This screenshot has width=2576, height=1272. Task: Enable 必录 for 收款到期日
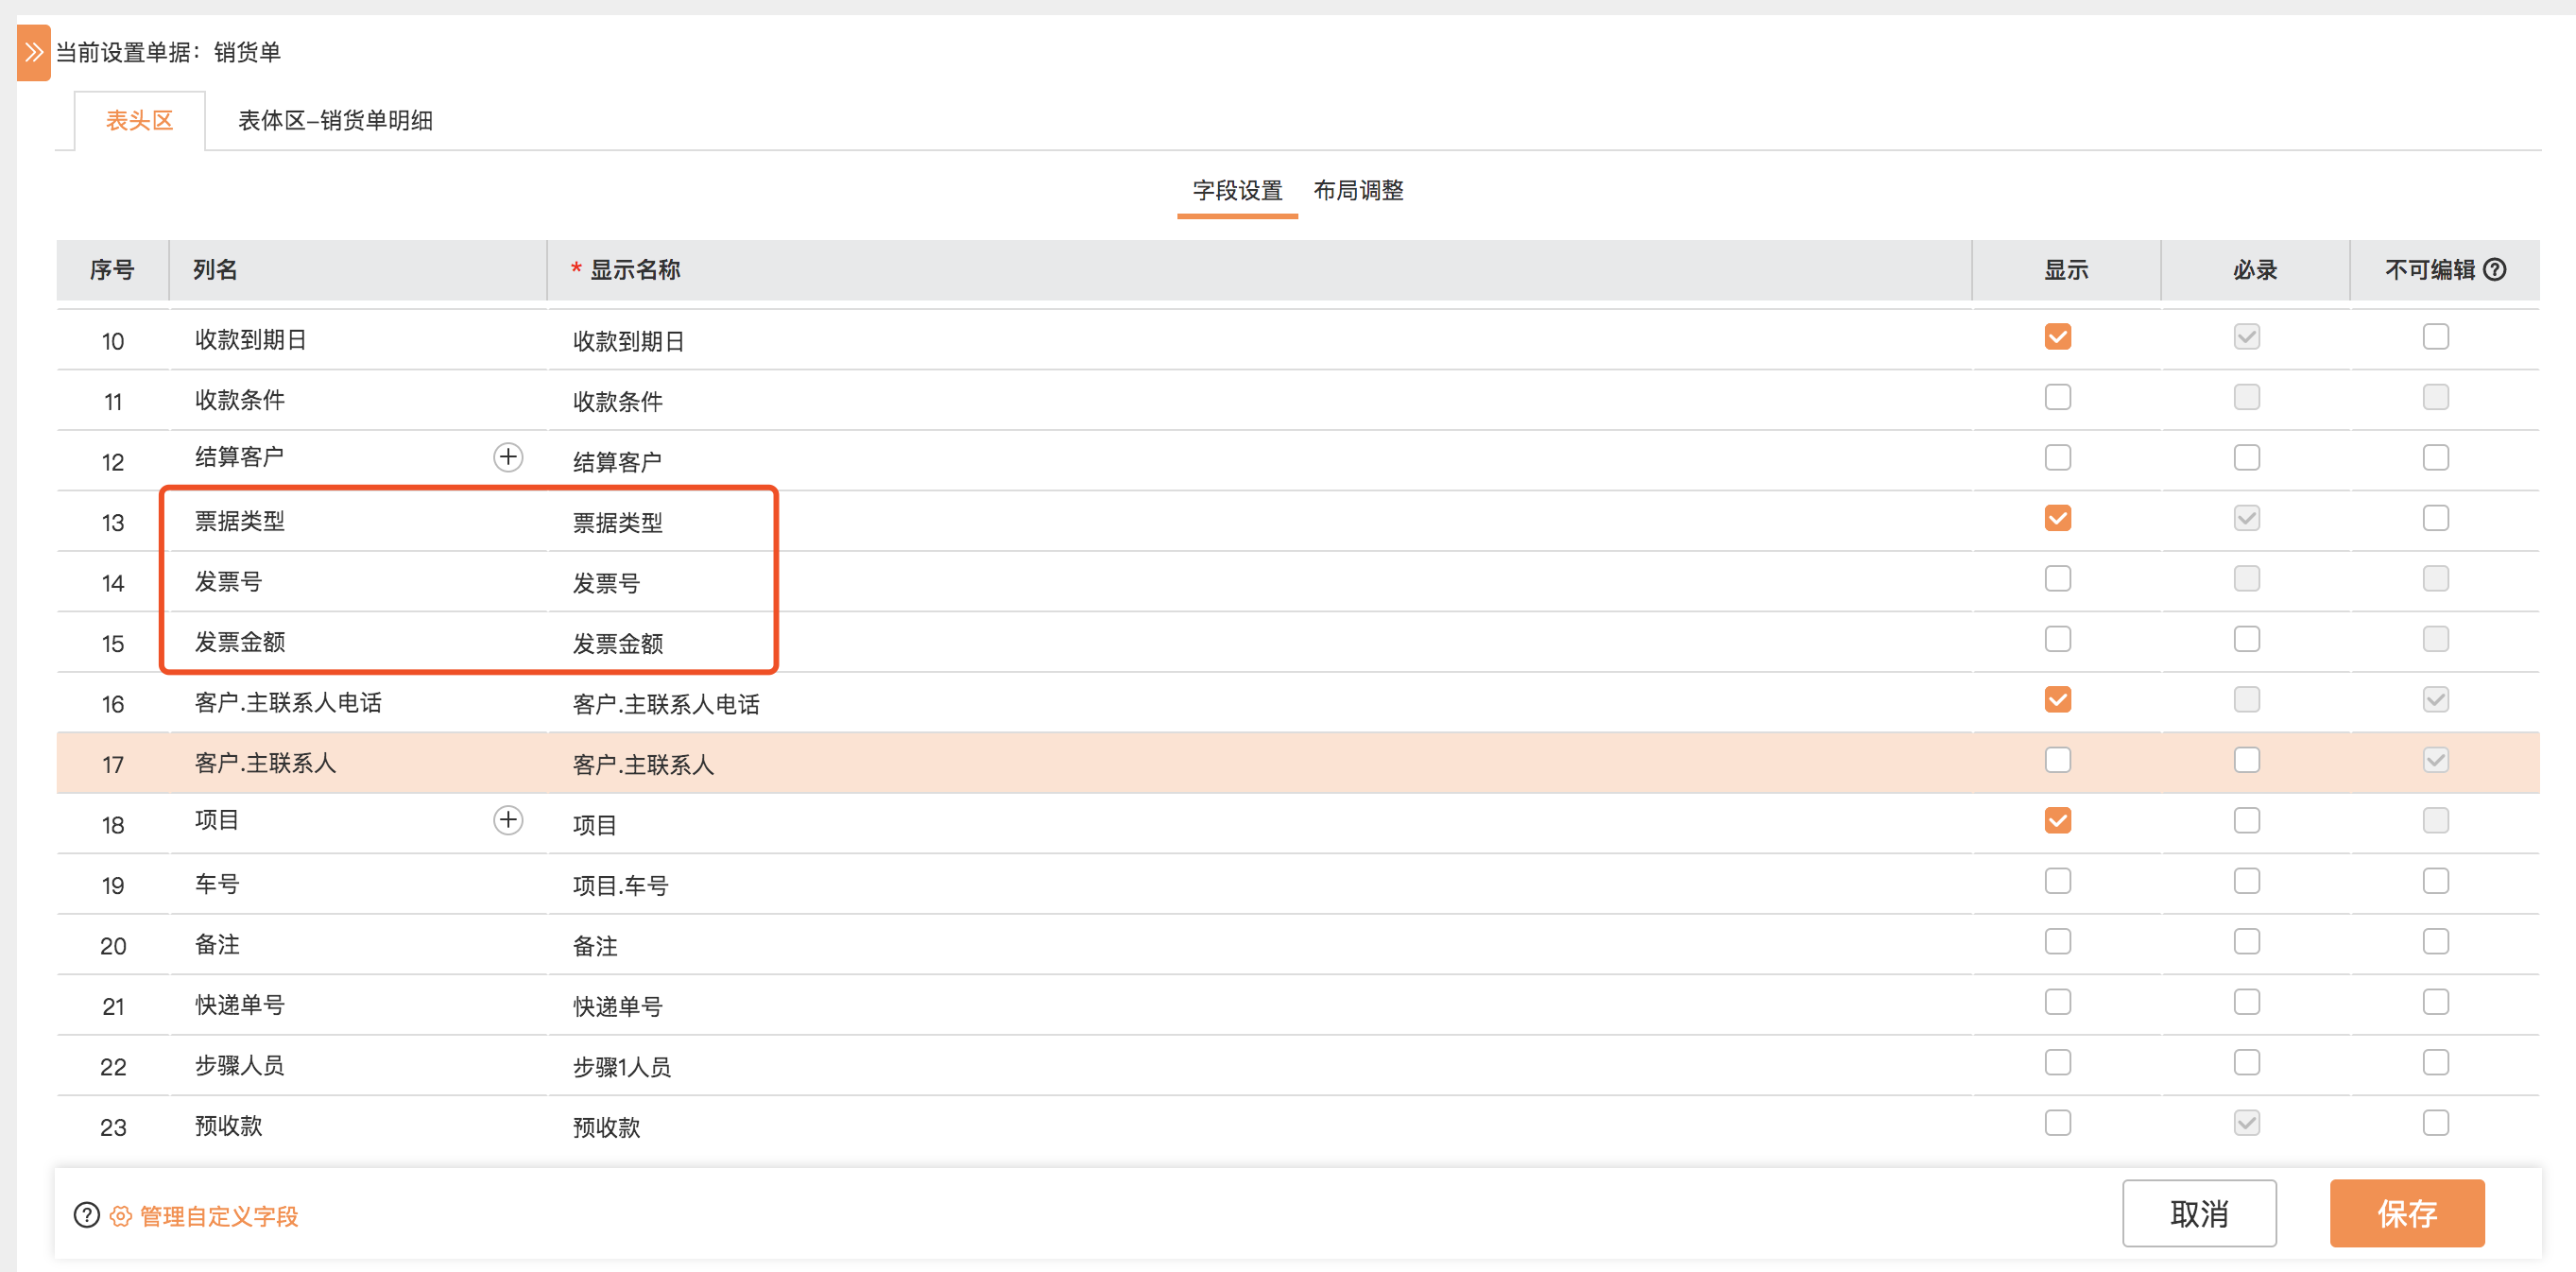2247,336
